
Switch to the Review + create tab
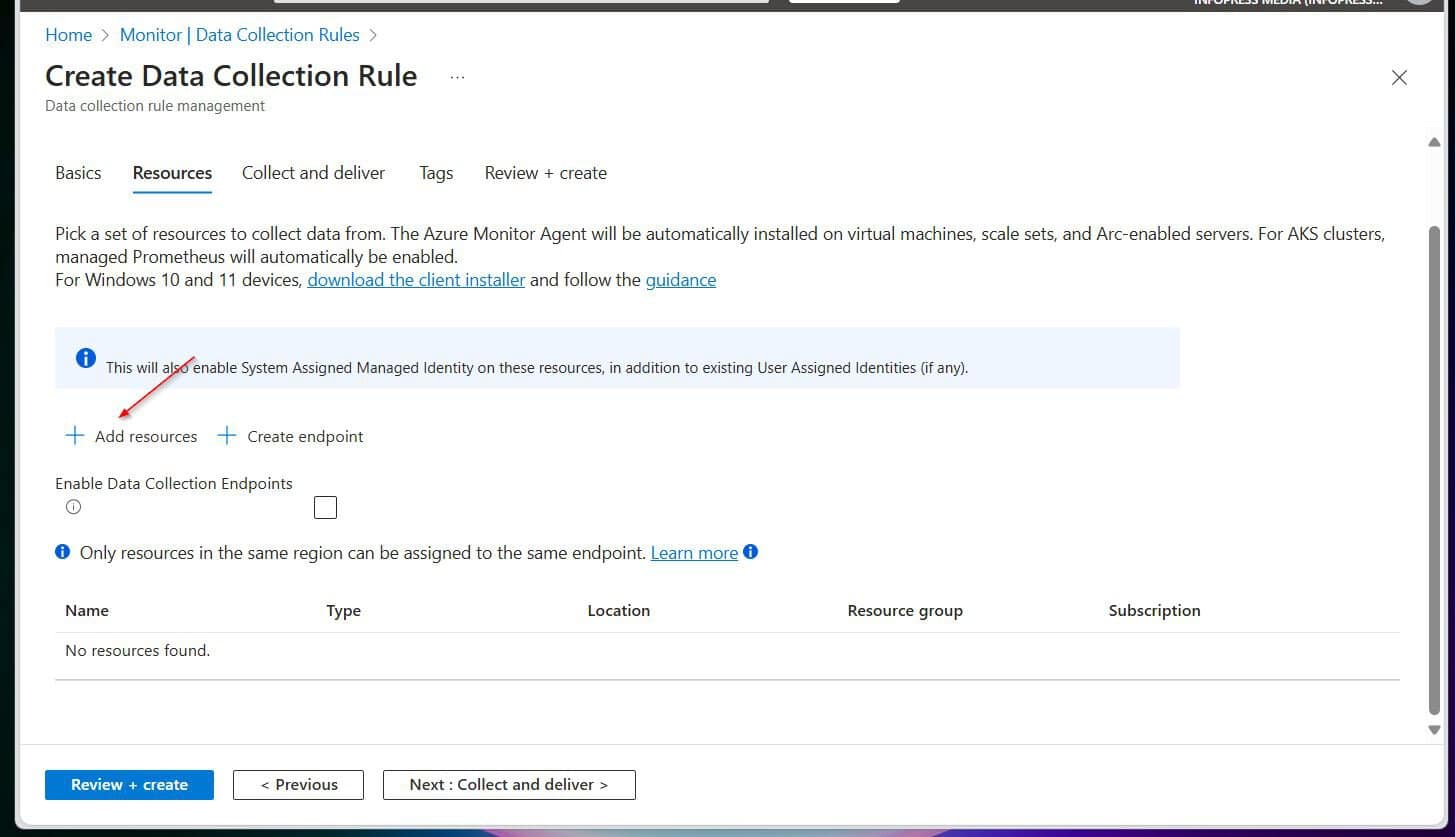[545, 173]
